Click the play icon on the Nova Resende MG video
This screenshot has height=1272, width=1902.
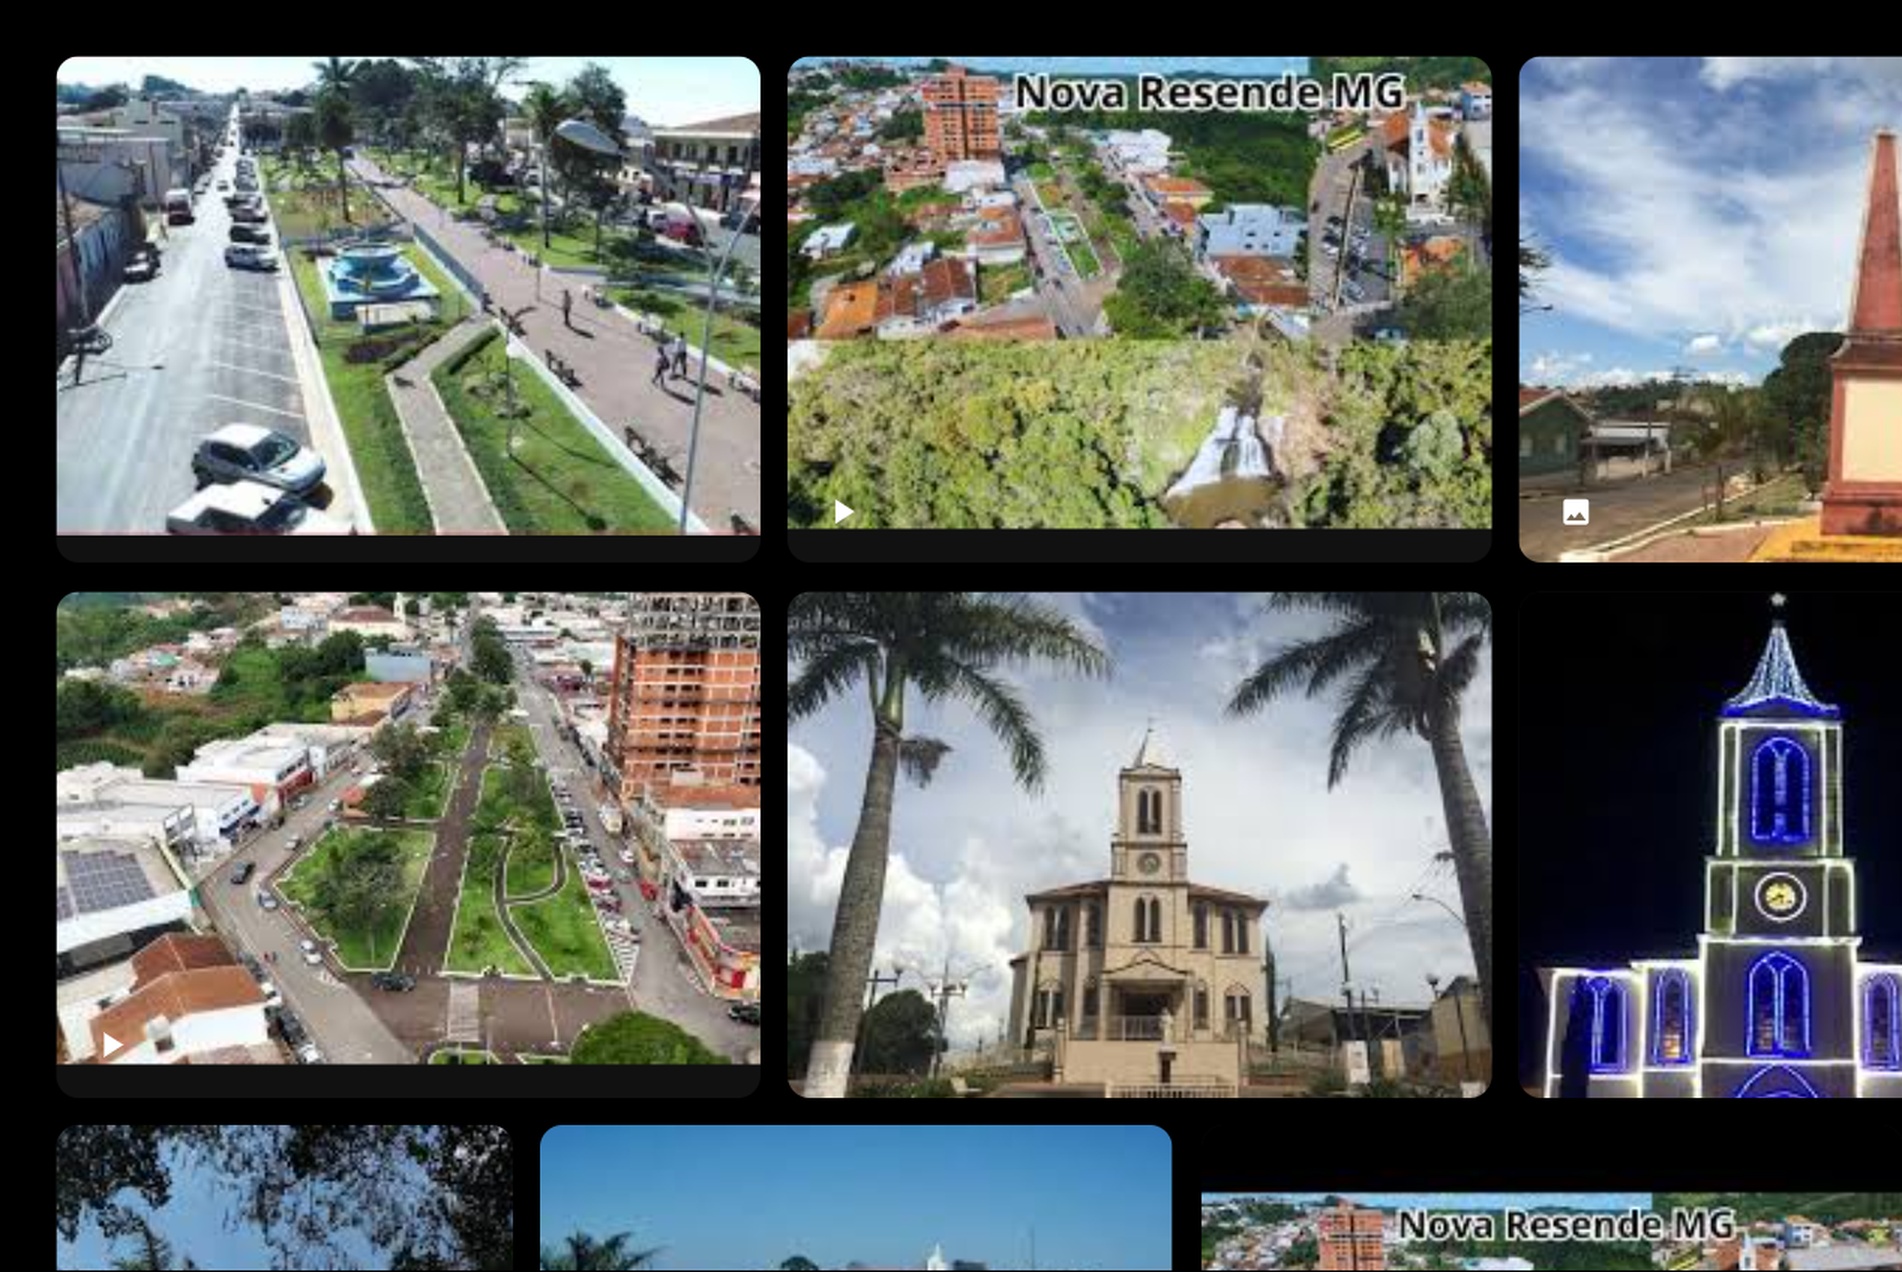(x=845, y=511)
